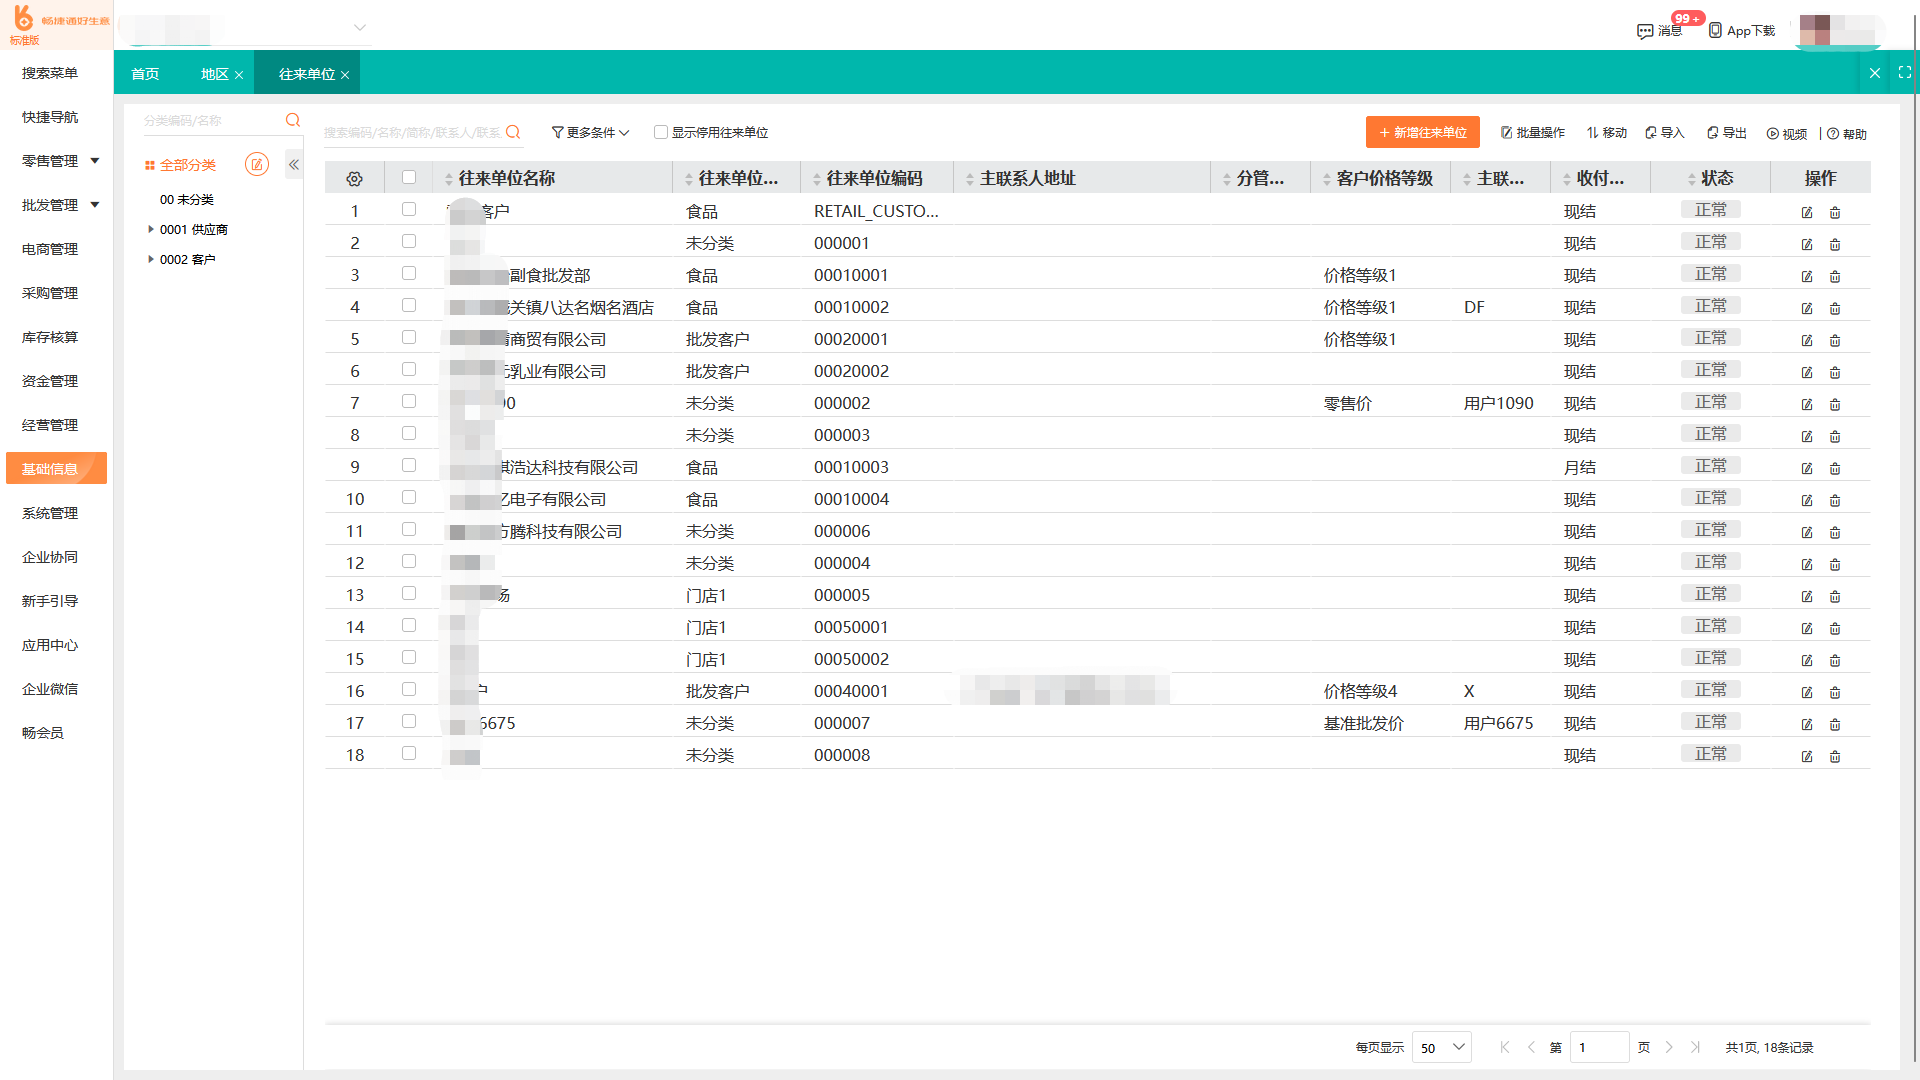Expand 0001 供应商 tree item
Screen dimensions: 1920x1080
pyautogui.click(x=150, y=228)
